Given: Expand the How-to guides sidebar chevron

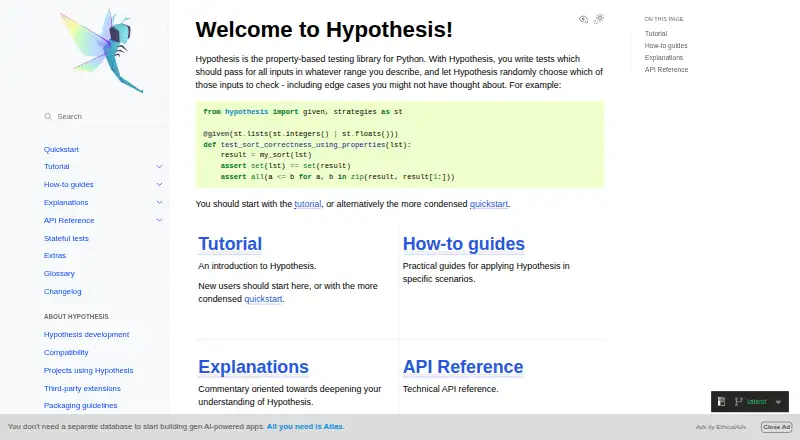Looking at the screenshot, I should pos(159,184).
